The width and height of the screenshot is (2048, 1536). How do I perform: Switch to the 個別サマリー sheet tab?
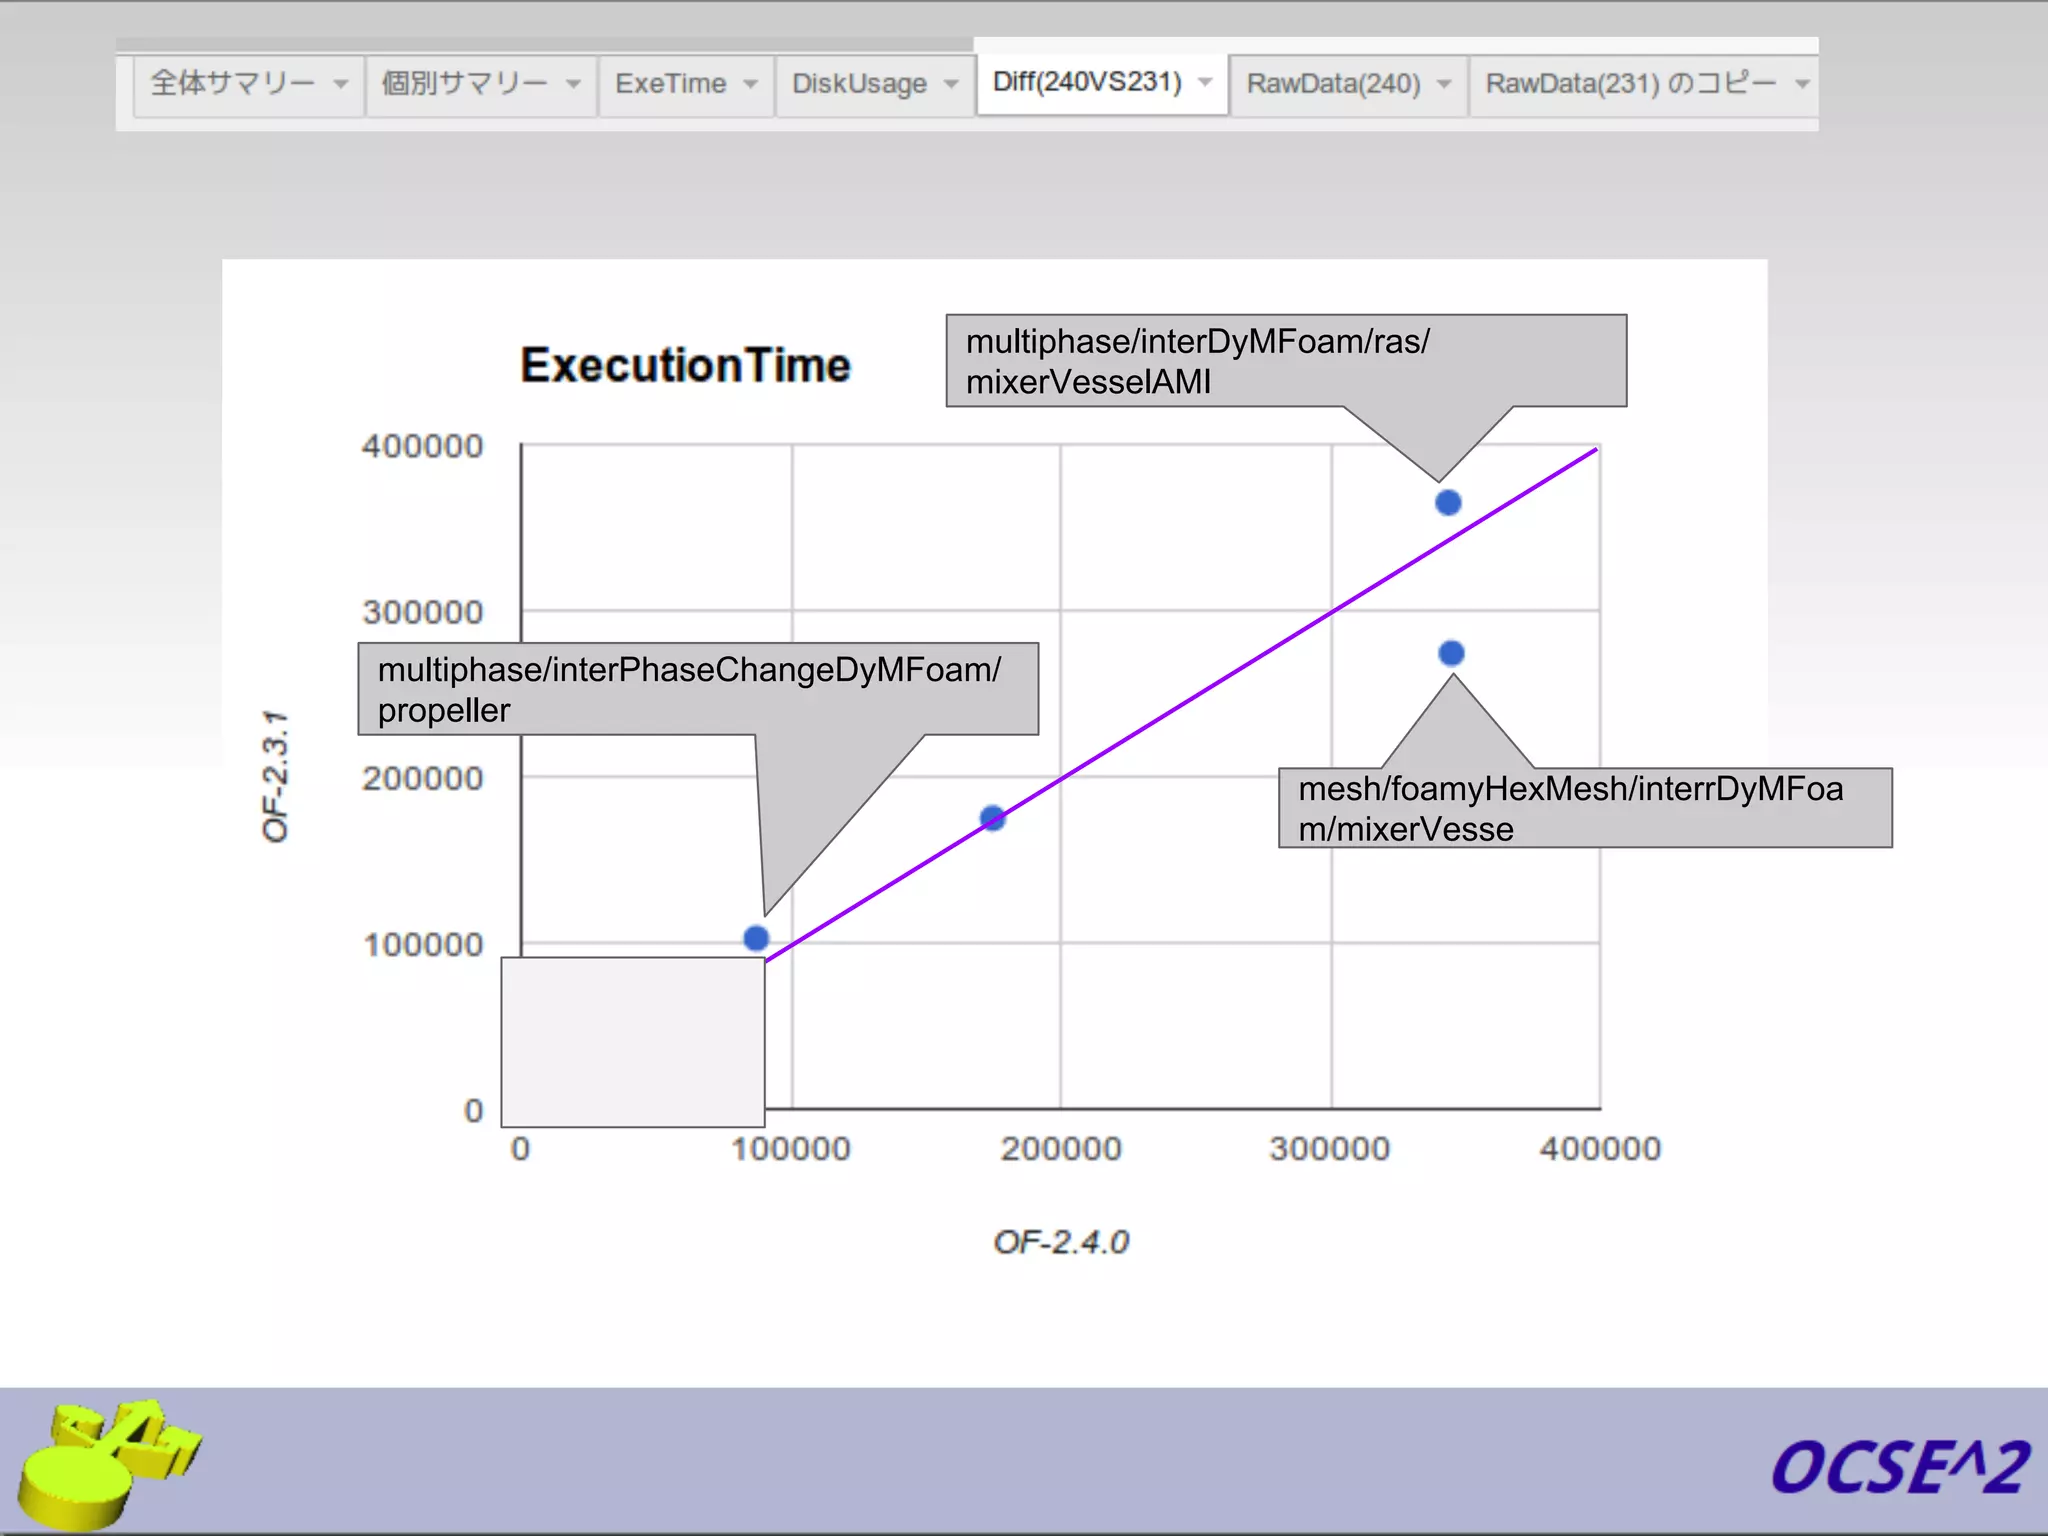[464, 84]
